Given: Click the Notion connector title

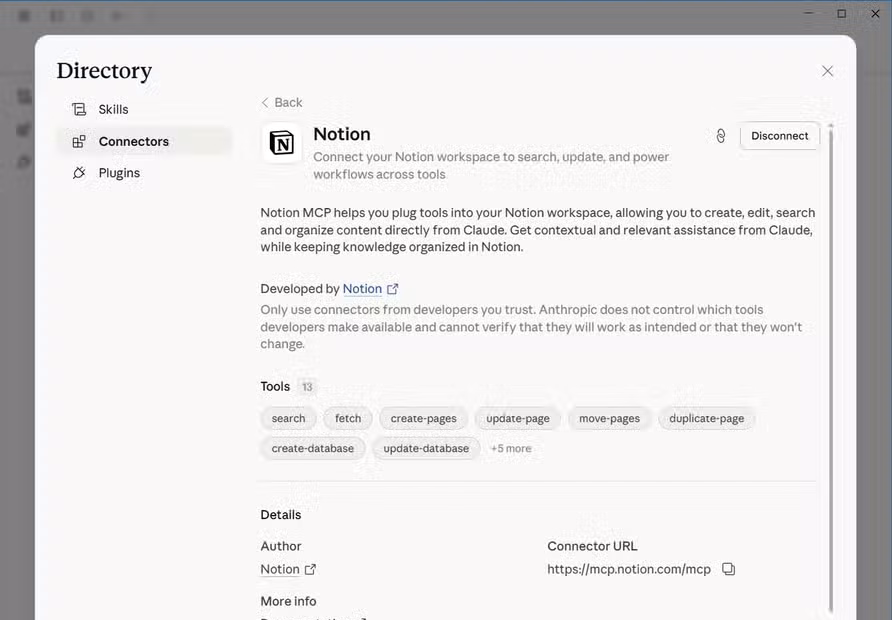Looking at the screenshot, I should [x=342, y=134].
